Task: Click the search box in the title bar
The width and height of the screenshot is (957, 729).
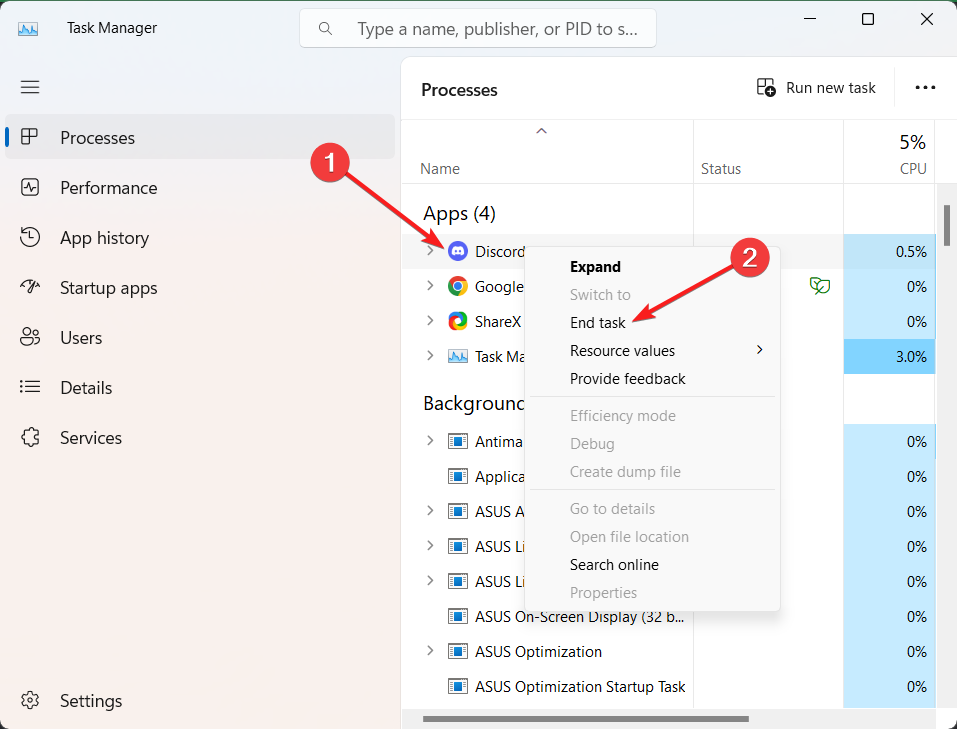Action: 478,28
